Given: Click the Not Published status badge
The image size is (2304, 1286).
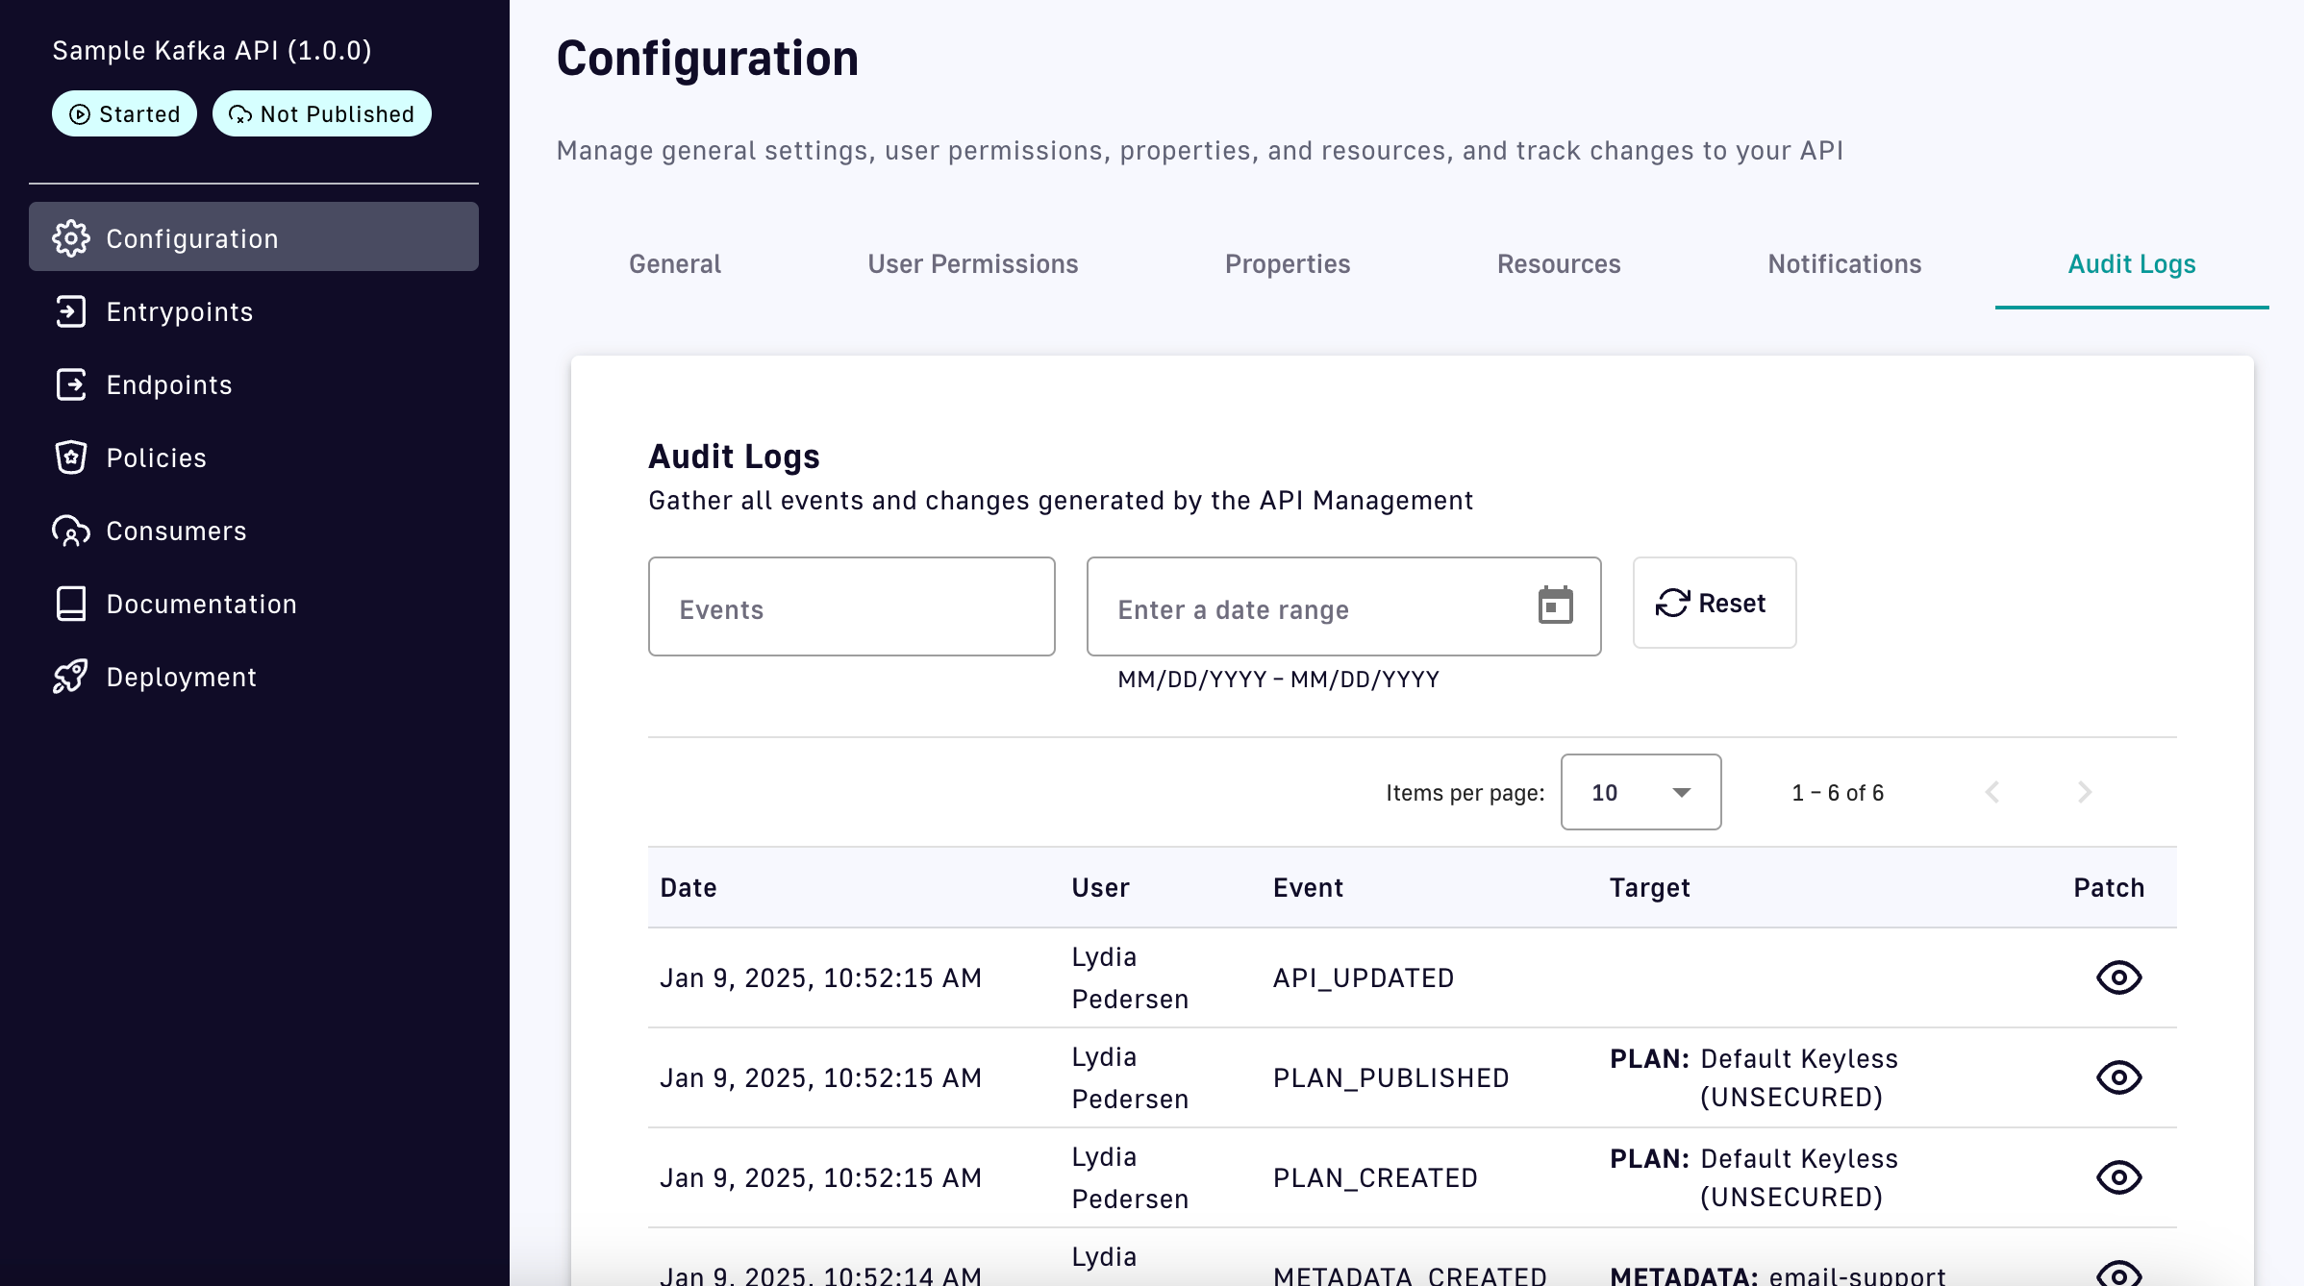Looking at the screenshot, I should (x=322, y=114).
